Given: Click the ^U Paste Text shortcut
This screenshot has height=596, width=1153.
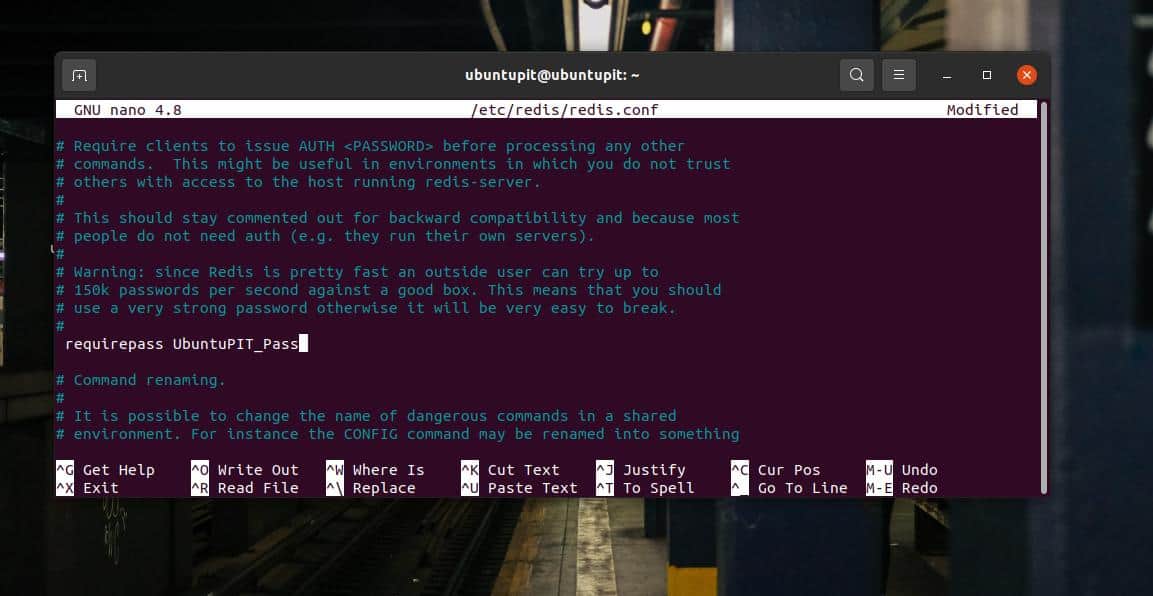Looking at the screenshot, I should pos(519,488).
